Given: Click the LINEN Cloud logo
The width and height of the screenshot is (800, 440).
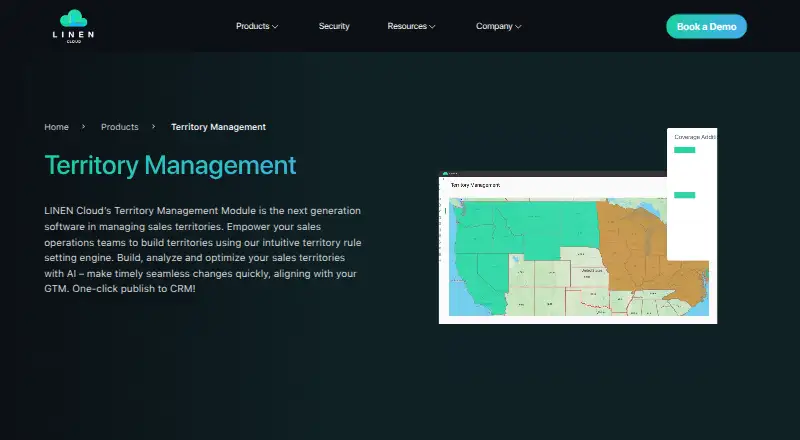Looking at the screenshot, I should tap(73, 26).
